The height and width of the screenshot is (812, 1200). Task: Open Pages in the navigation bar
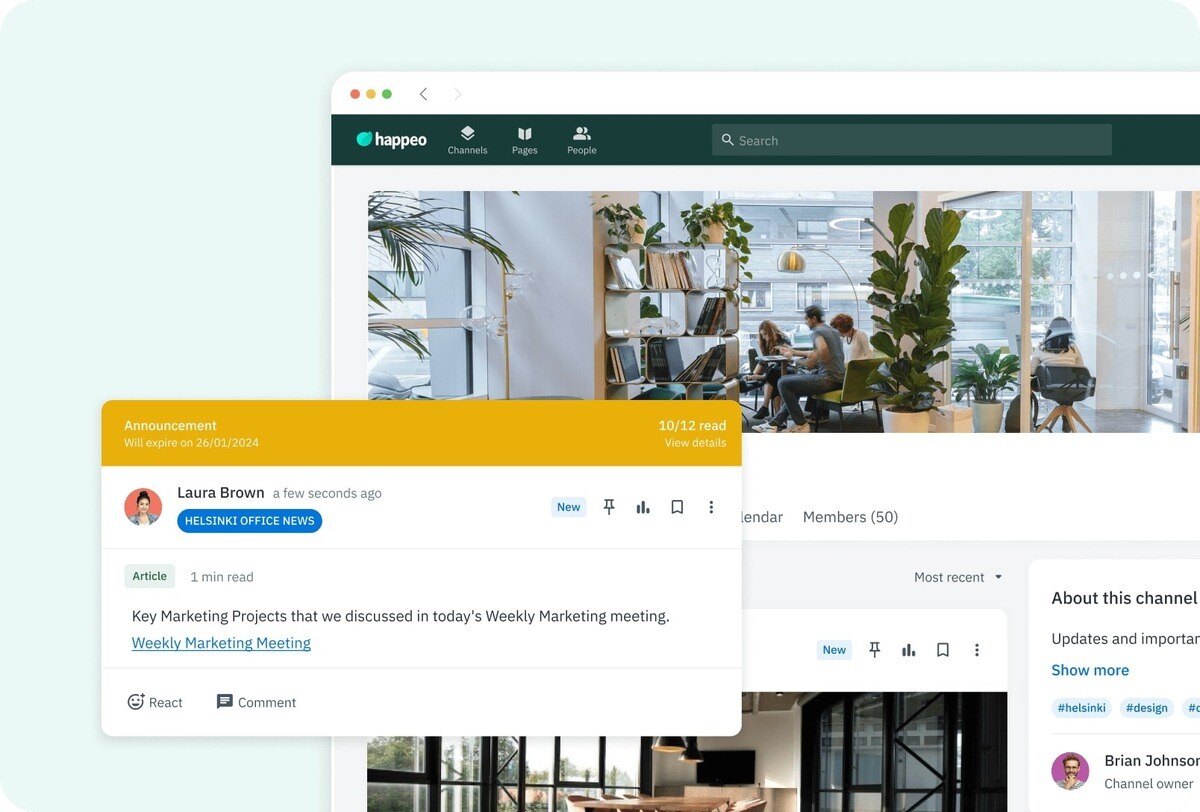[524, 140]
